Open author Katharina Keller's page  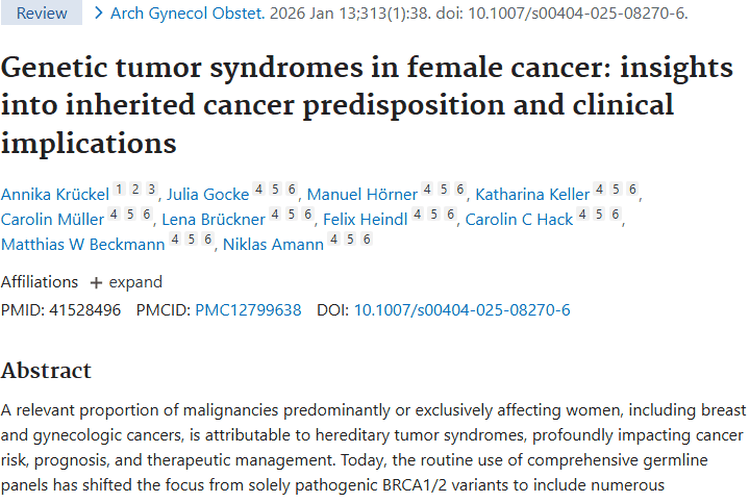pos(532,194)
